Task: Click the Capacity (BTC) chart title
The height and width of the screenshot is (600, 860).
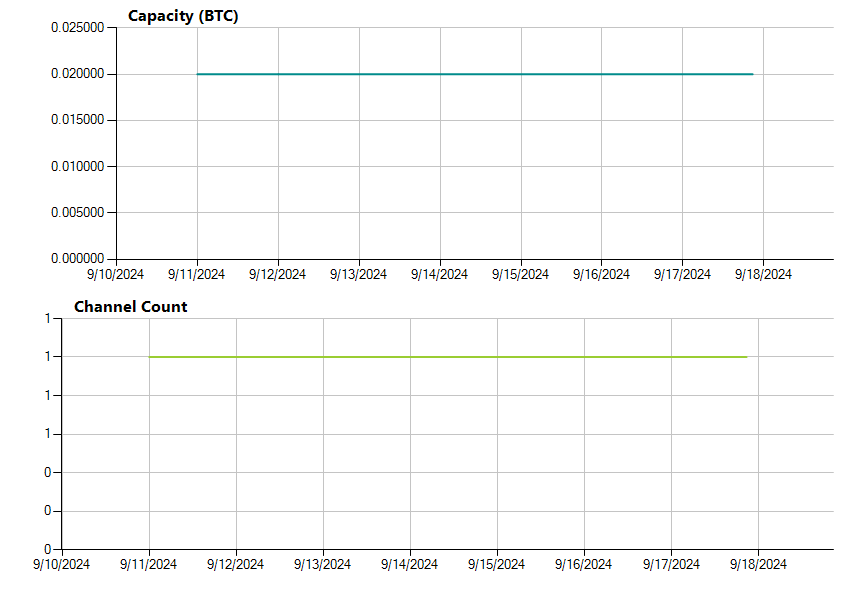Action: (183, 16)
